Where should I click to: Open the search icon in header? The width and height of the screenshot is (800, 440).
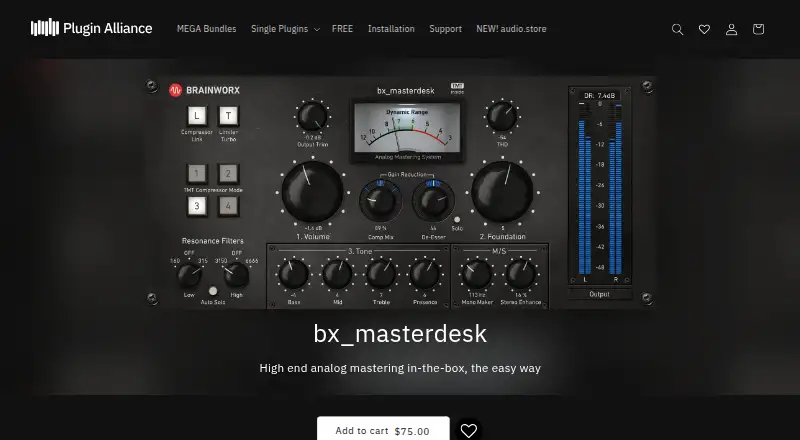pos(677,29)
